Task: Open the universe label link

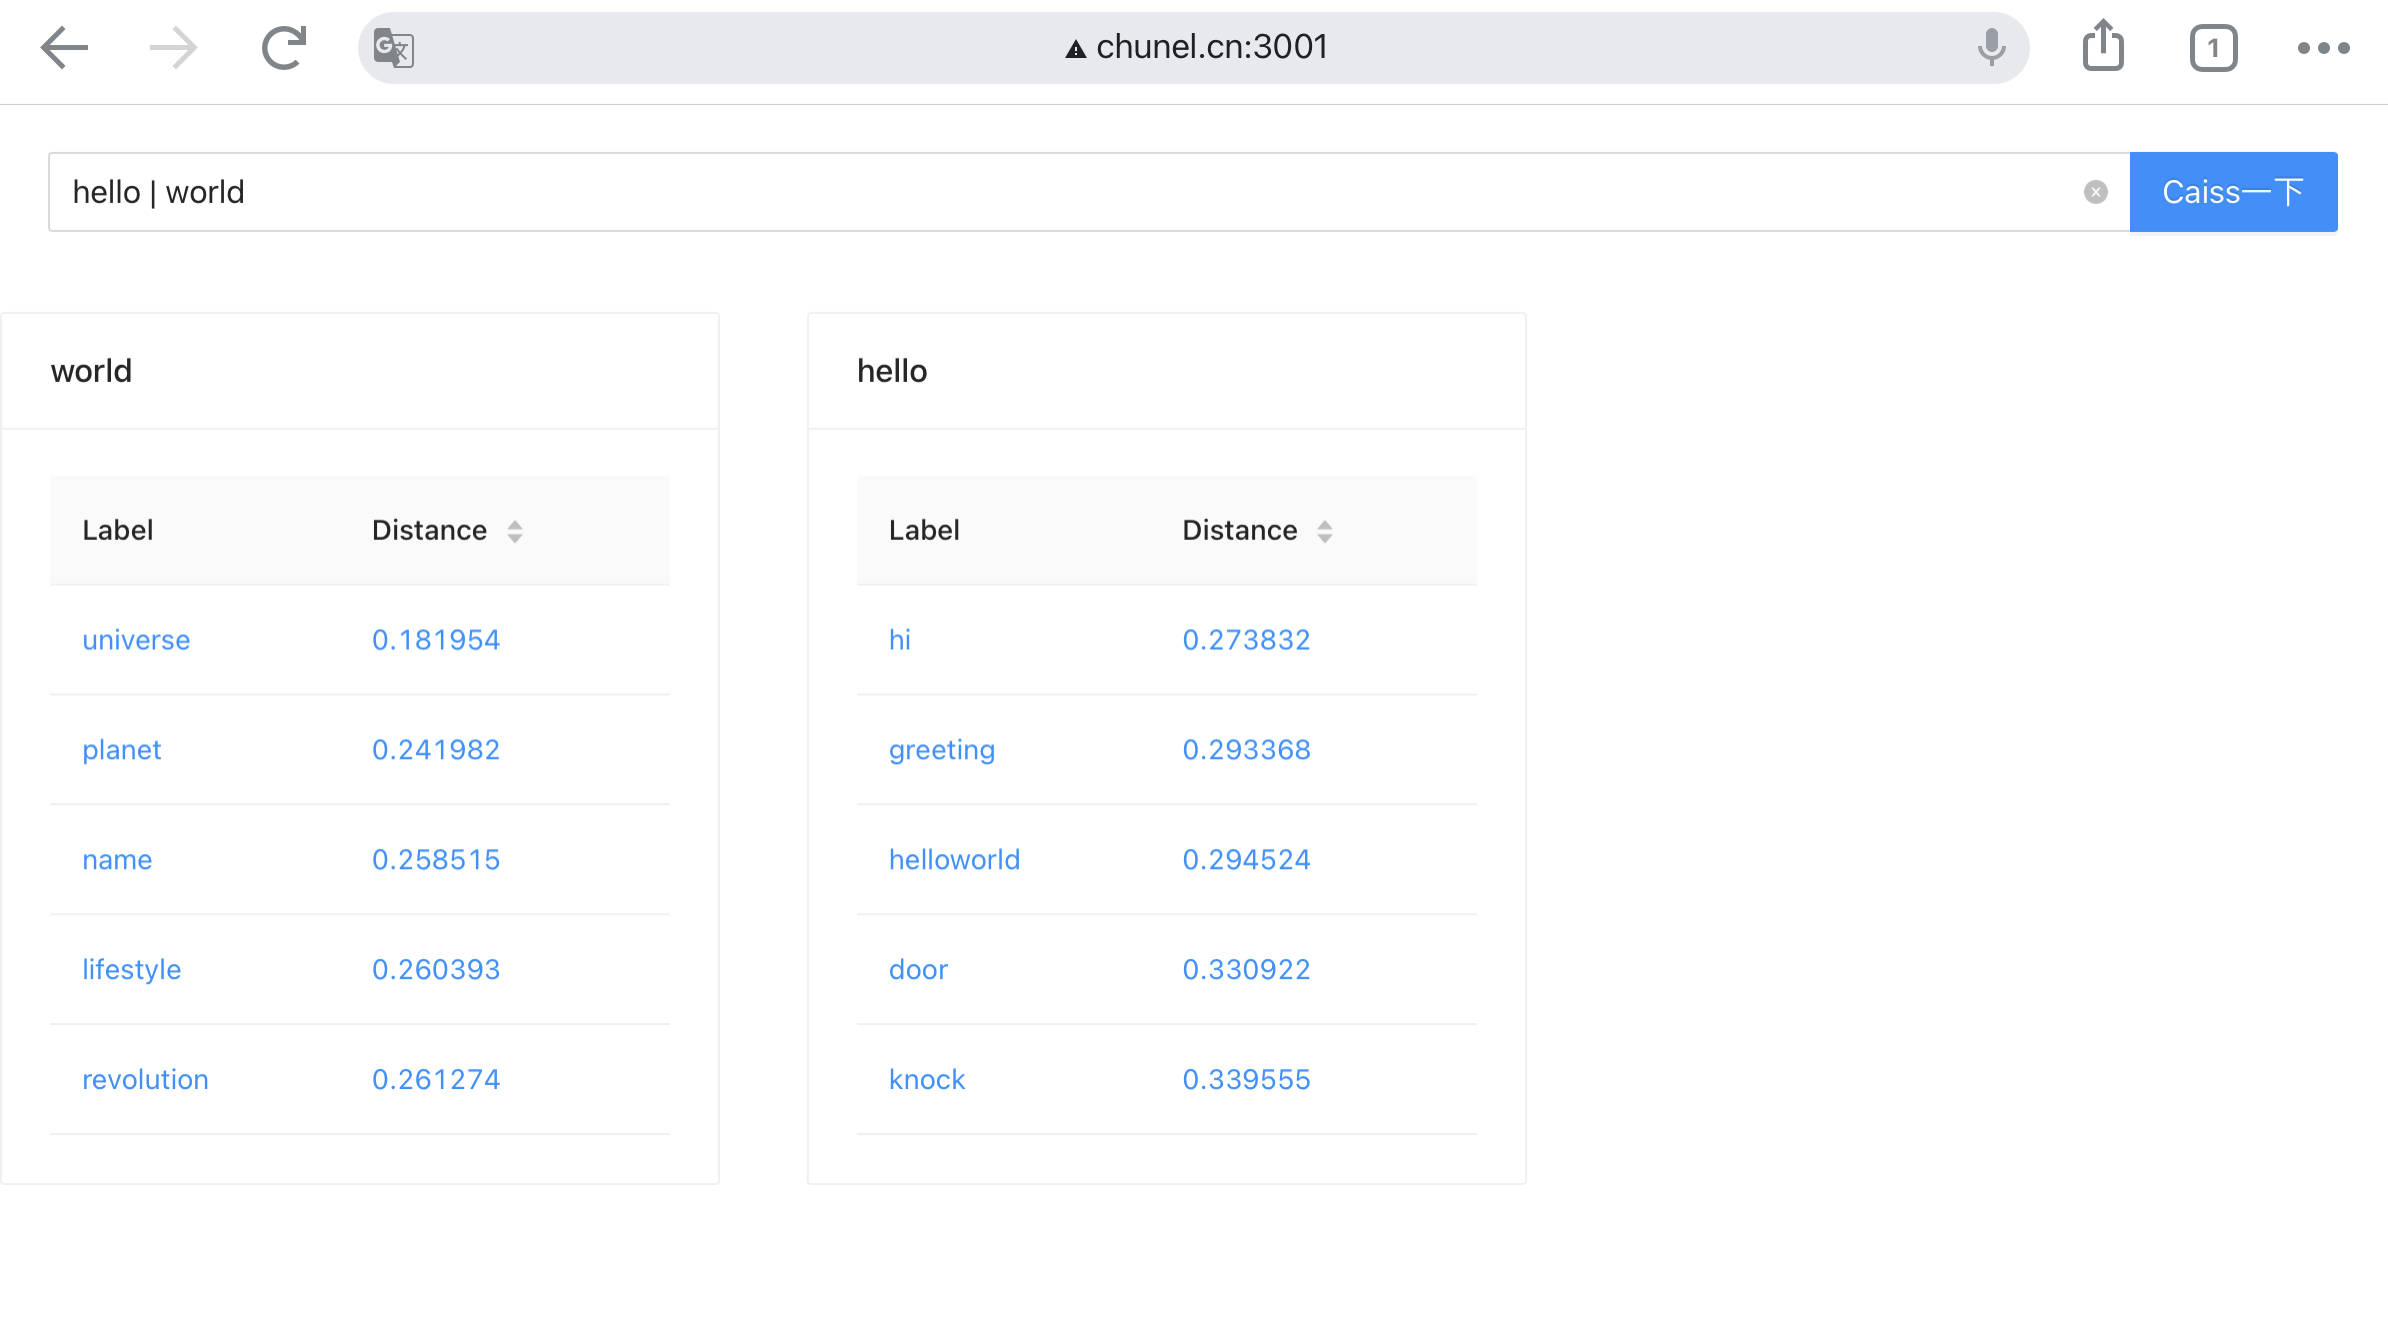Action: point(136,640)
